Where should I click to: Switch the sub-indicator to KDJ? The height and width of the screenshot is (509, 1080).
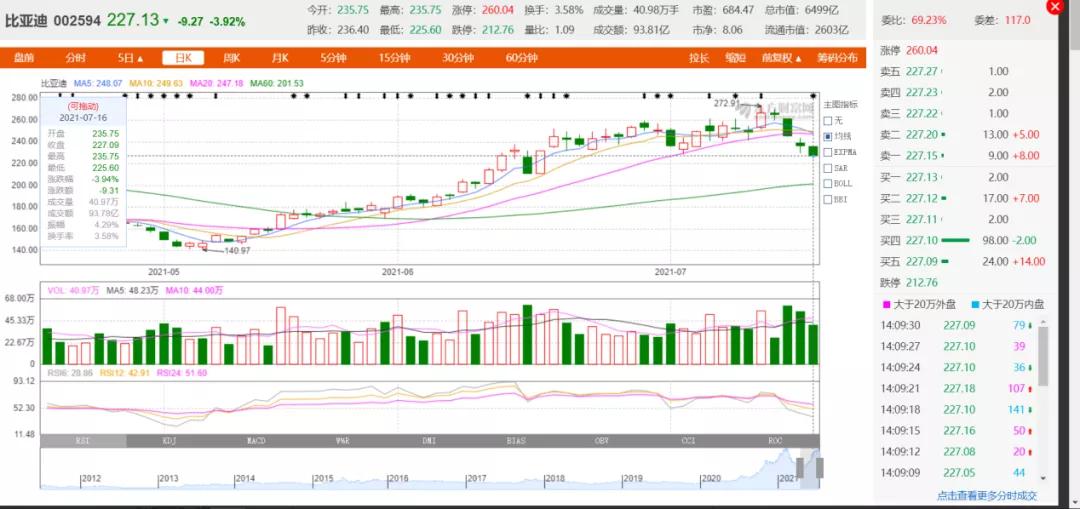click(x=169, y=441)
